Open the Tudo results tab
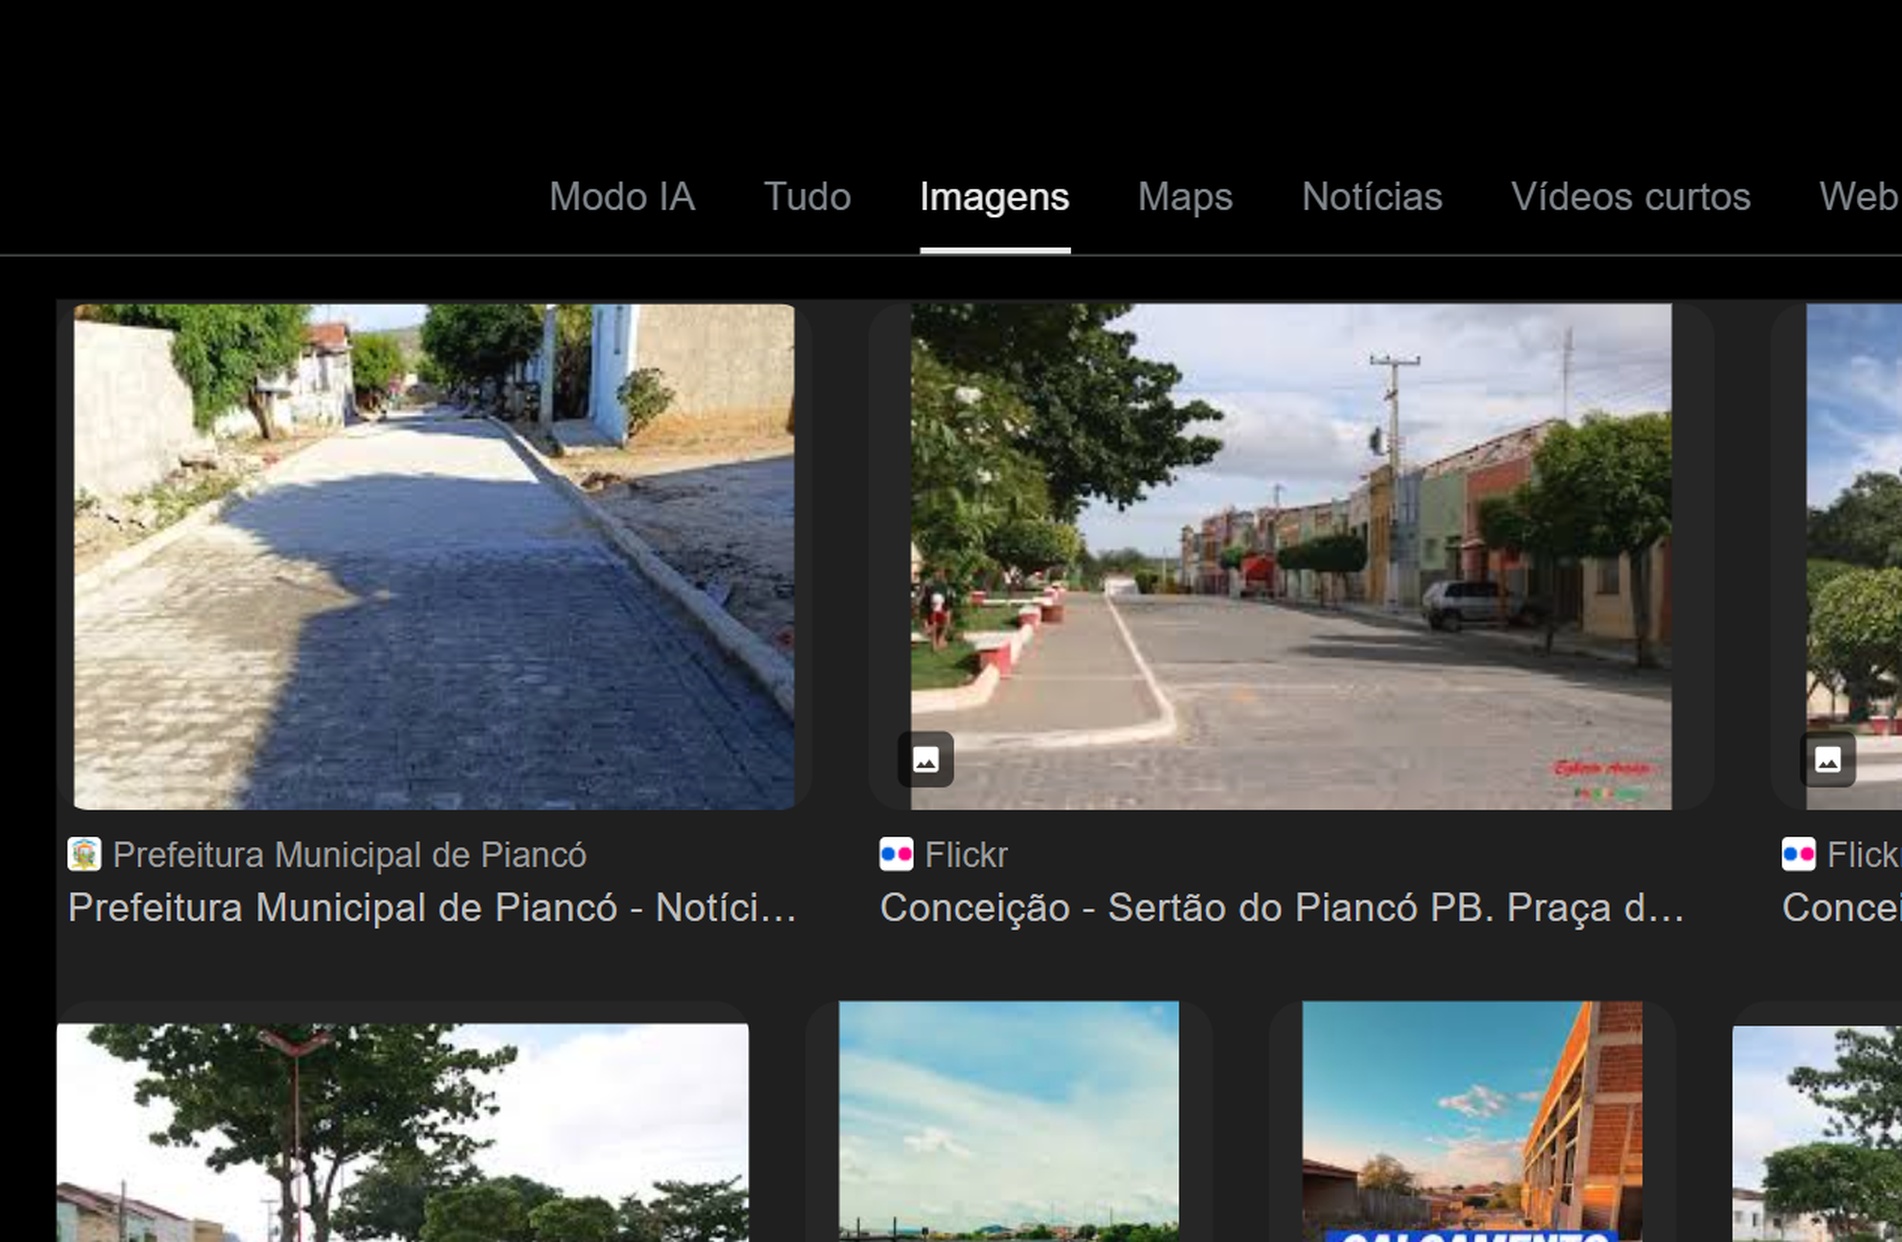 pos(807,197)
